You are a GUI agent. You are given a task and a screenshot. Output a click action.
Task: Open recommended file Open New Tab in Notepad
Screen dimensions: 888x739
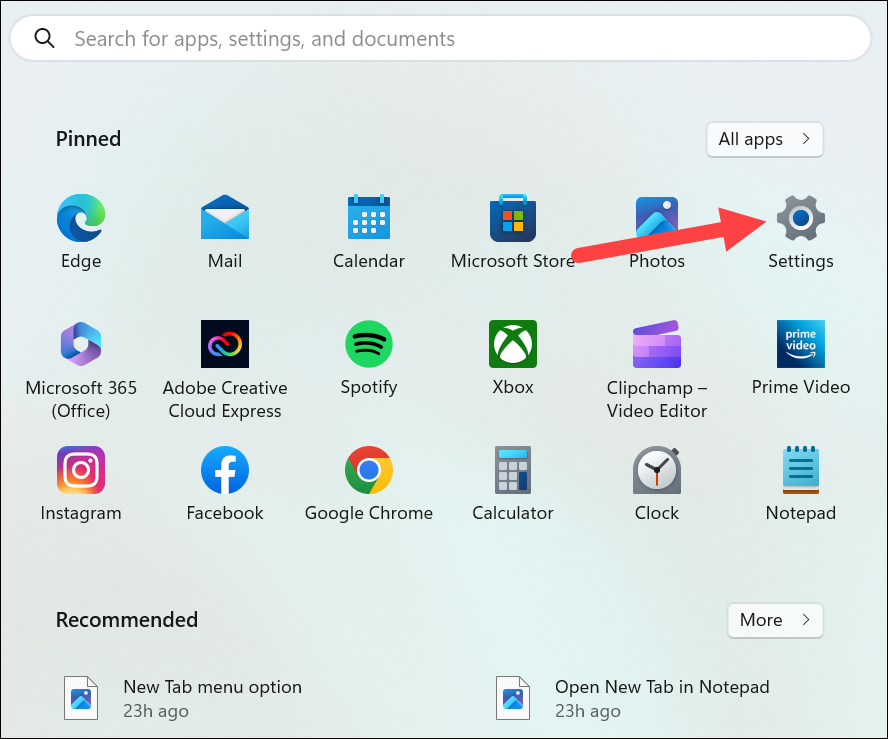(x=632, y=698)
